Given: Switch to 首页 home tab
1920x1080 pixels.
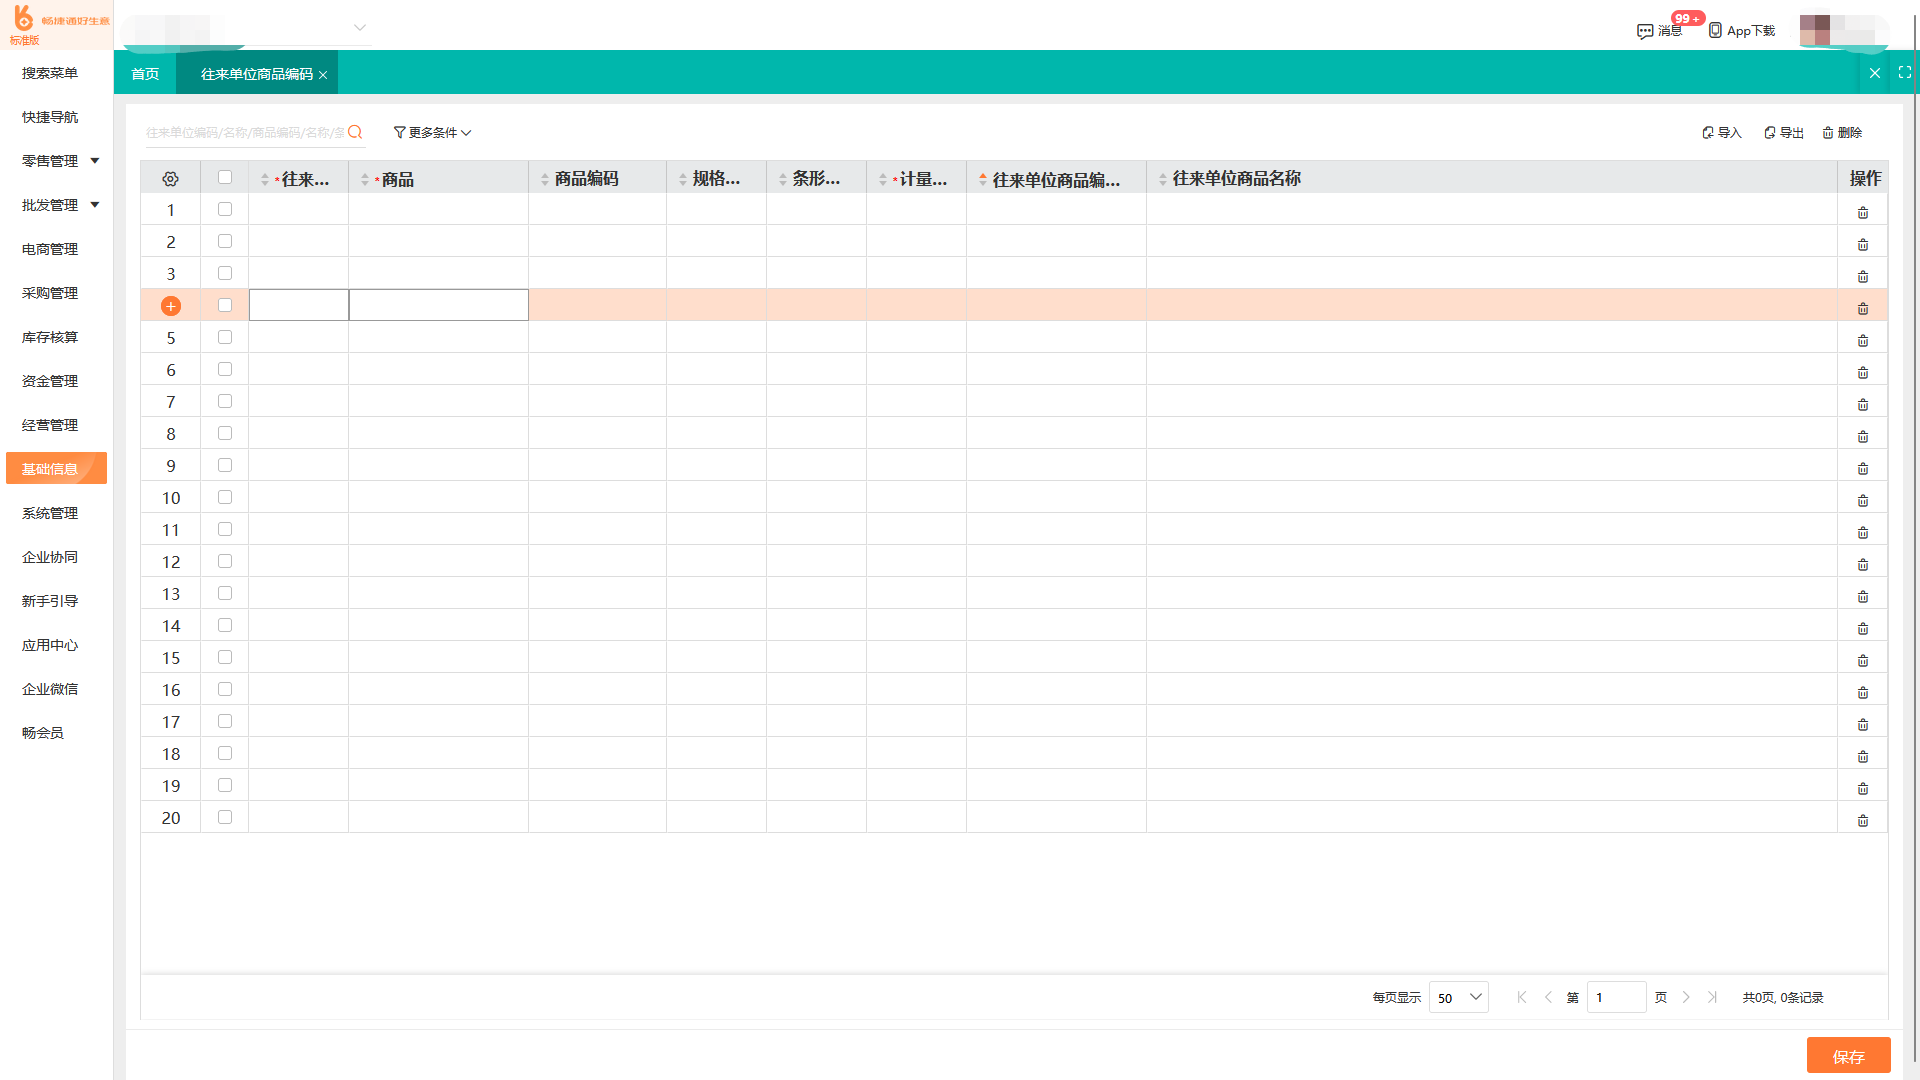Looking at the screenshot, I should 145,74.
